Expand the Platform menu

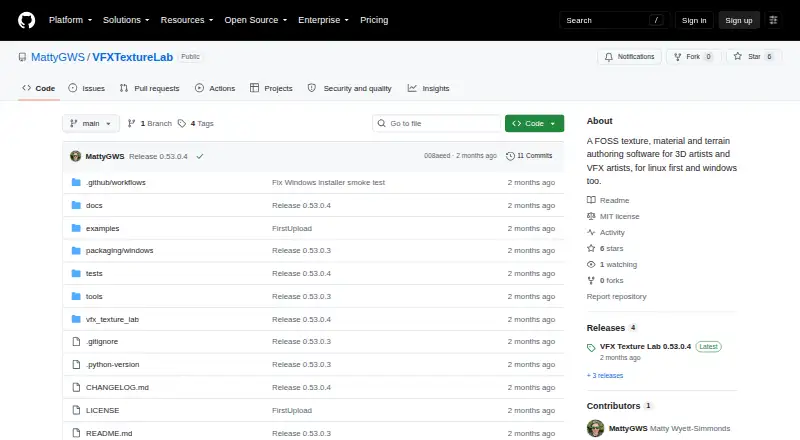click(x=70, y=20)
